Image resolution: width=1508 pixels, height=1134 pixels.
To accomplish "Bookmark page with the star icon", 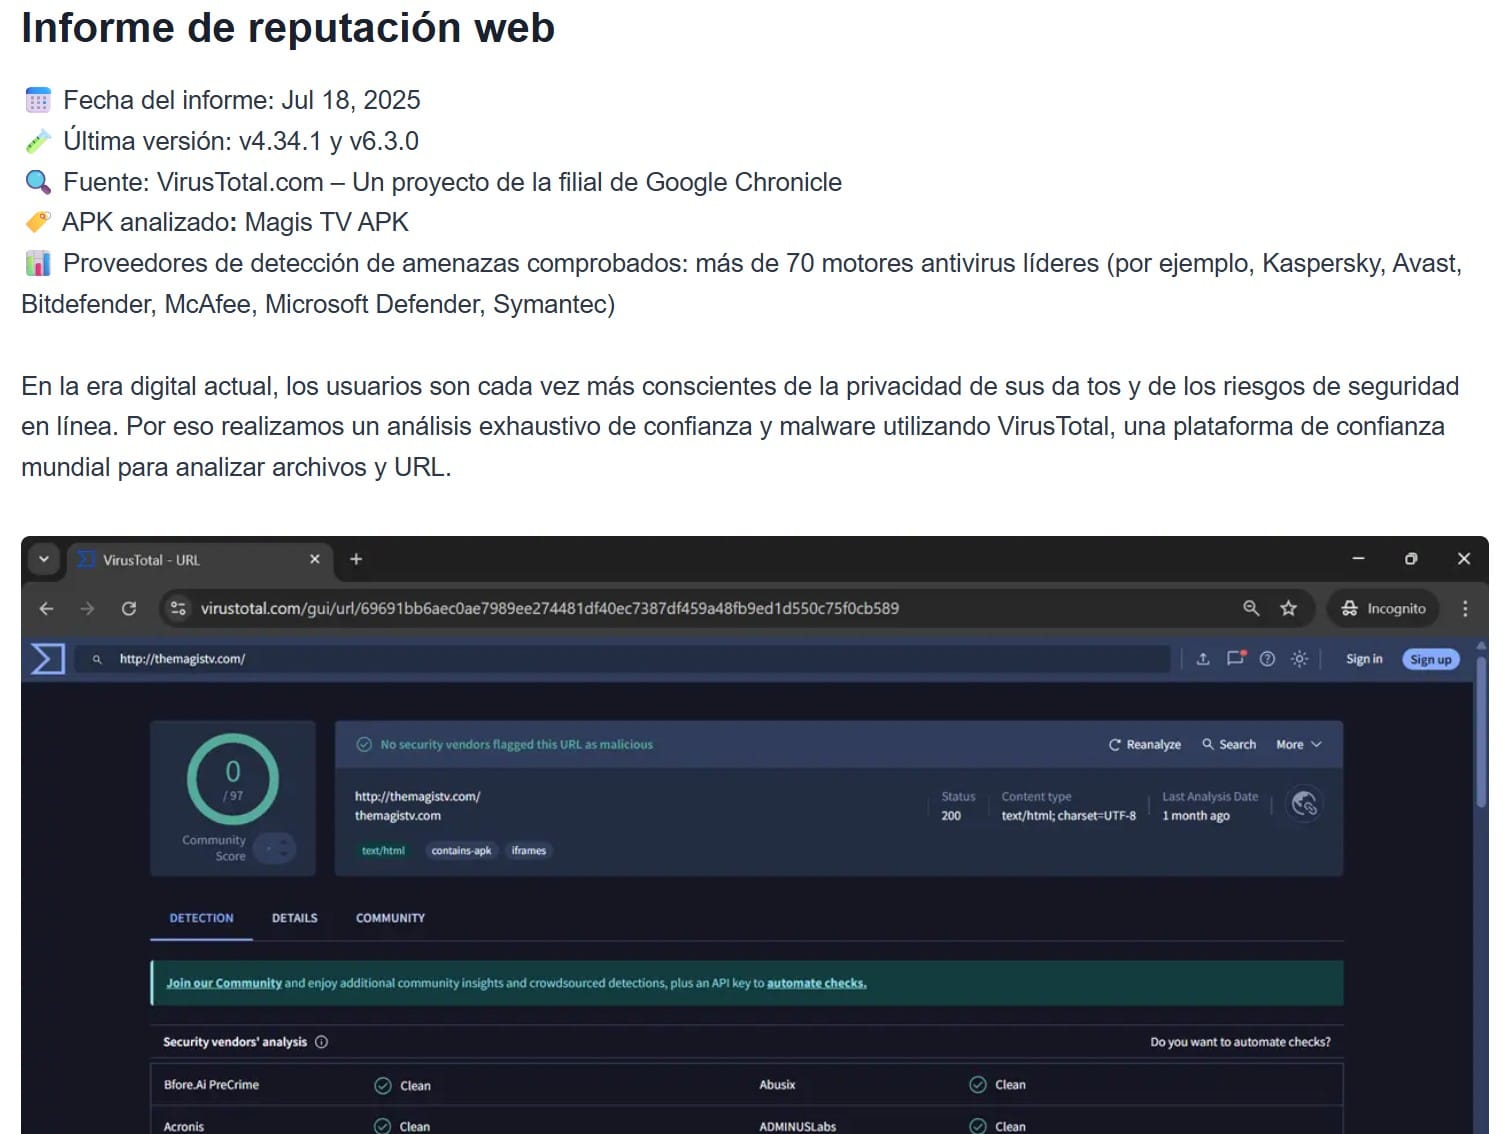I will pyautogui.click(x=1288, y=608).
